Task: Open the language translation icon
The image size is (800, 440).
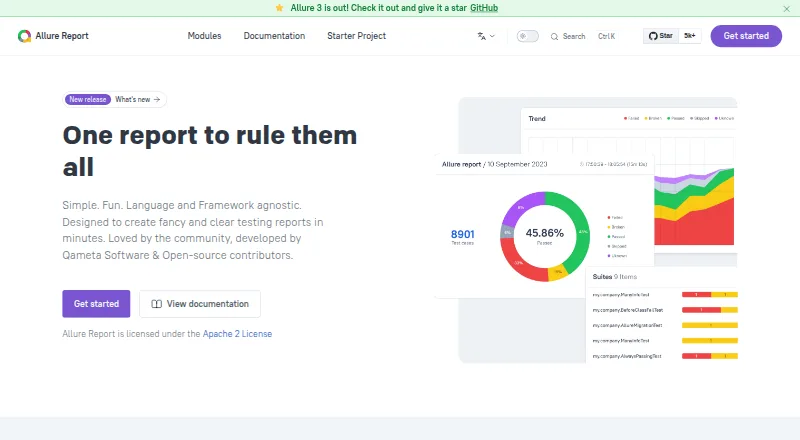Action: (x=481, y=36)
